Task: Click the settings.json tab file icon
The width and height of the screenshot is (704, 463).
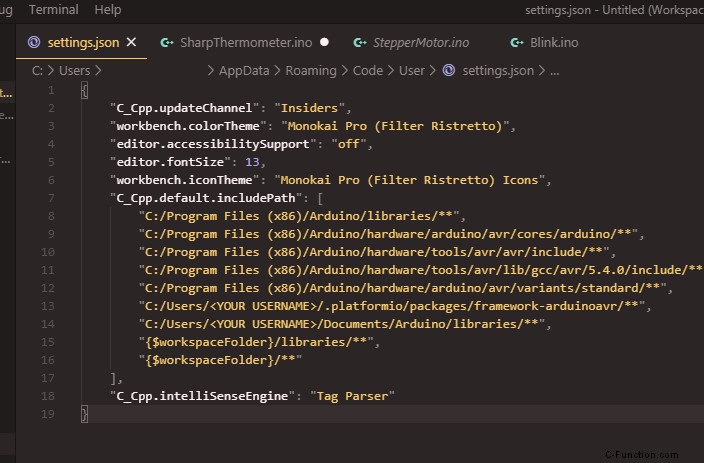Action: [x=35, y=42]
